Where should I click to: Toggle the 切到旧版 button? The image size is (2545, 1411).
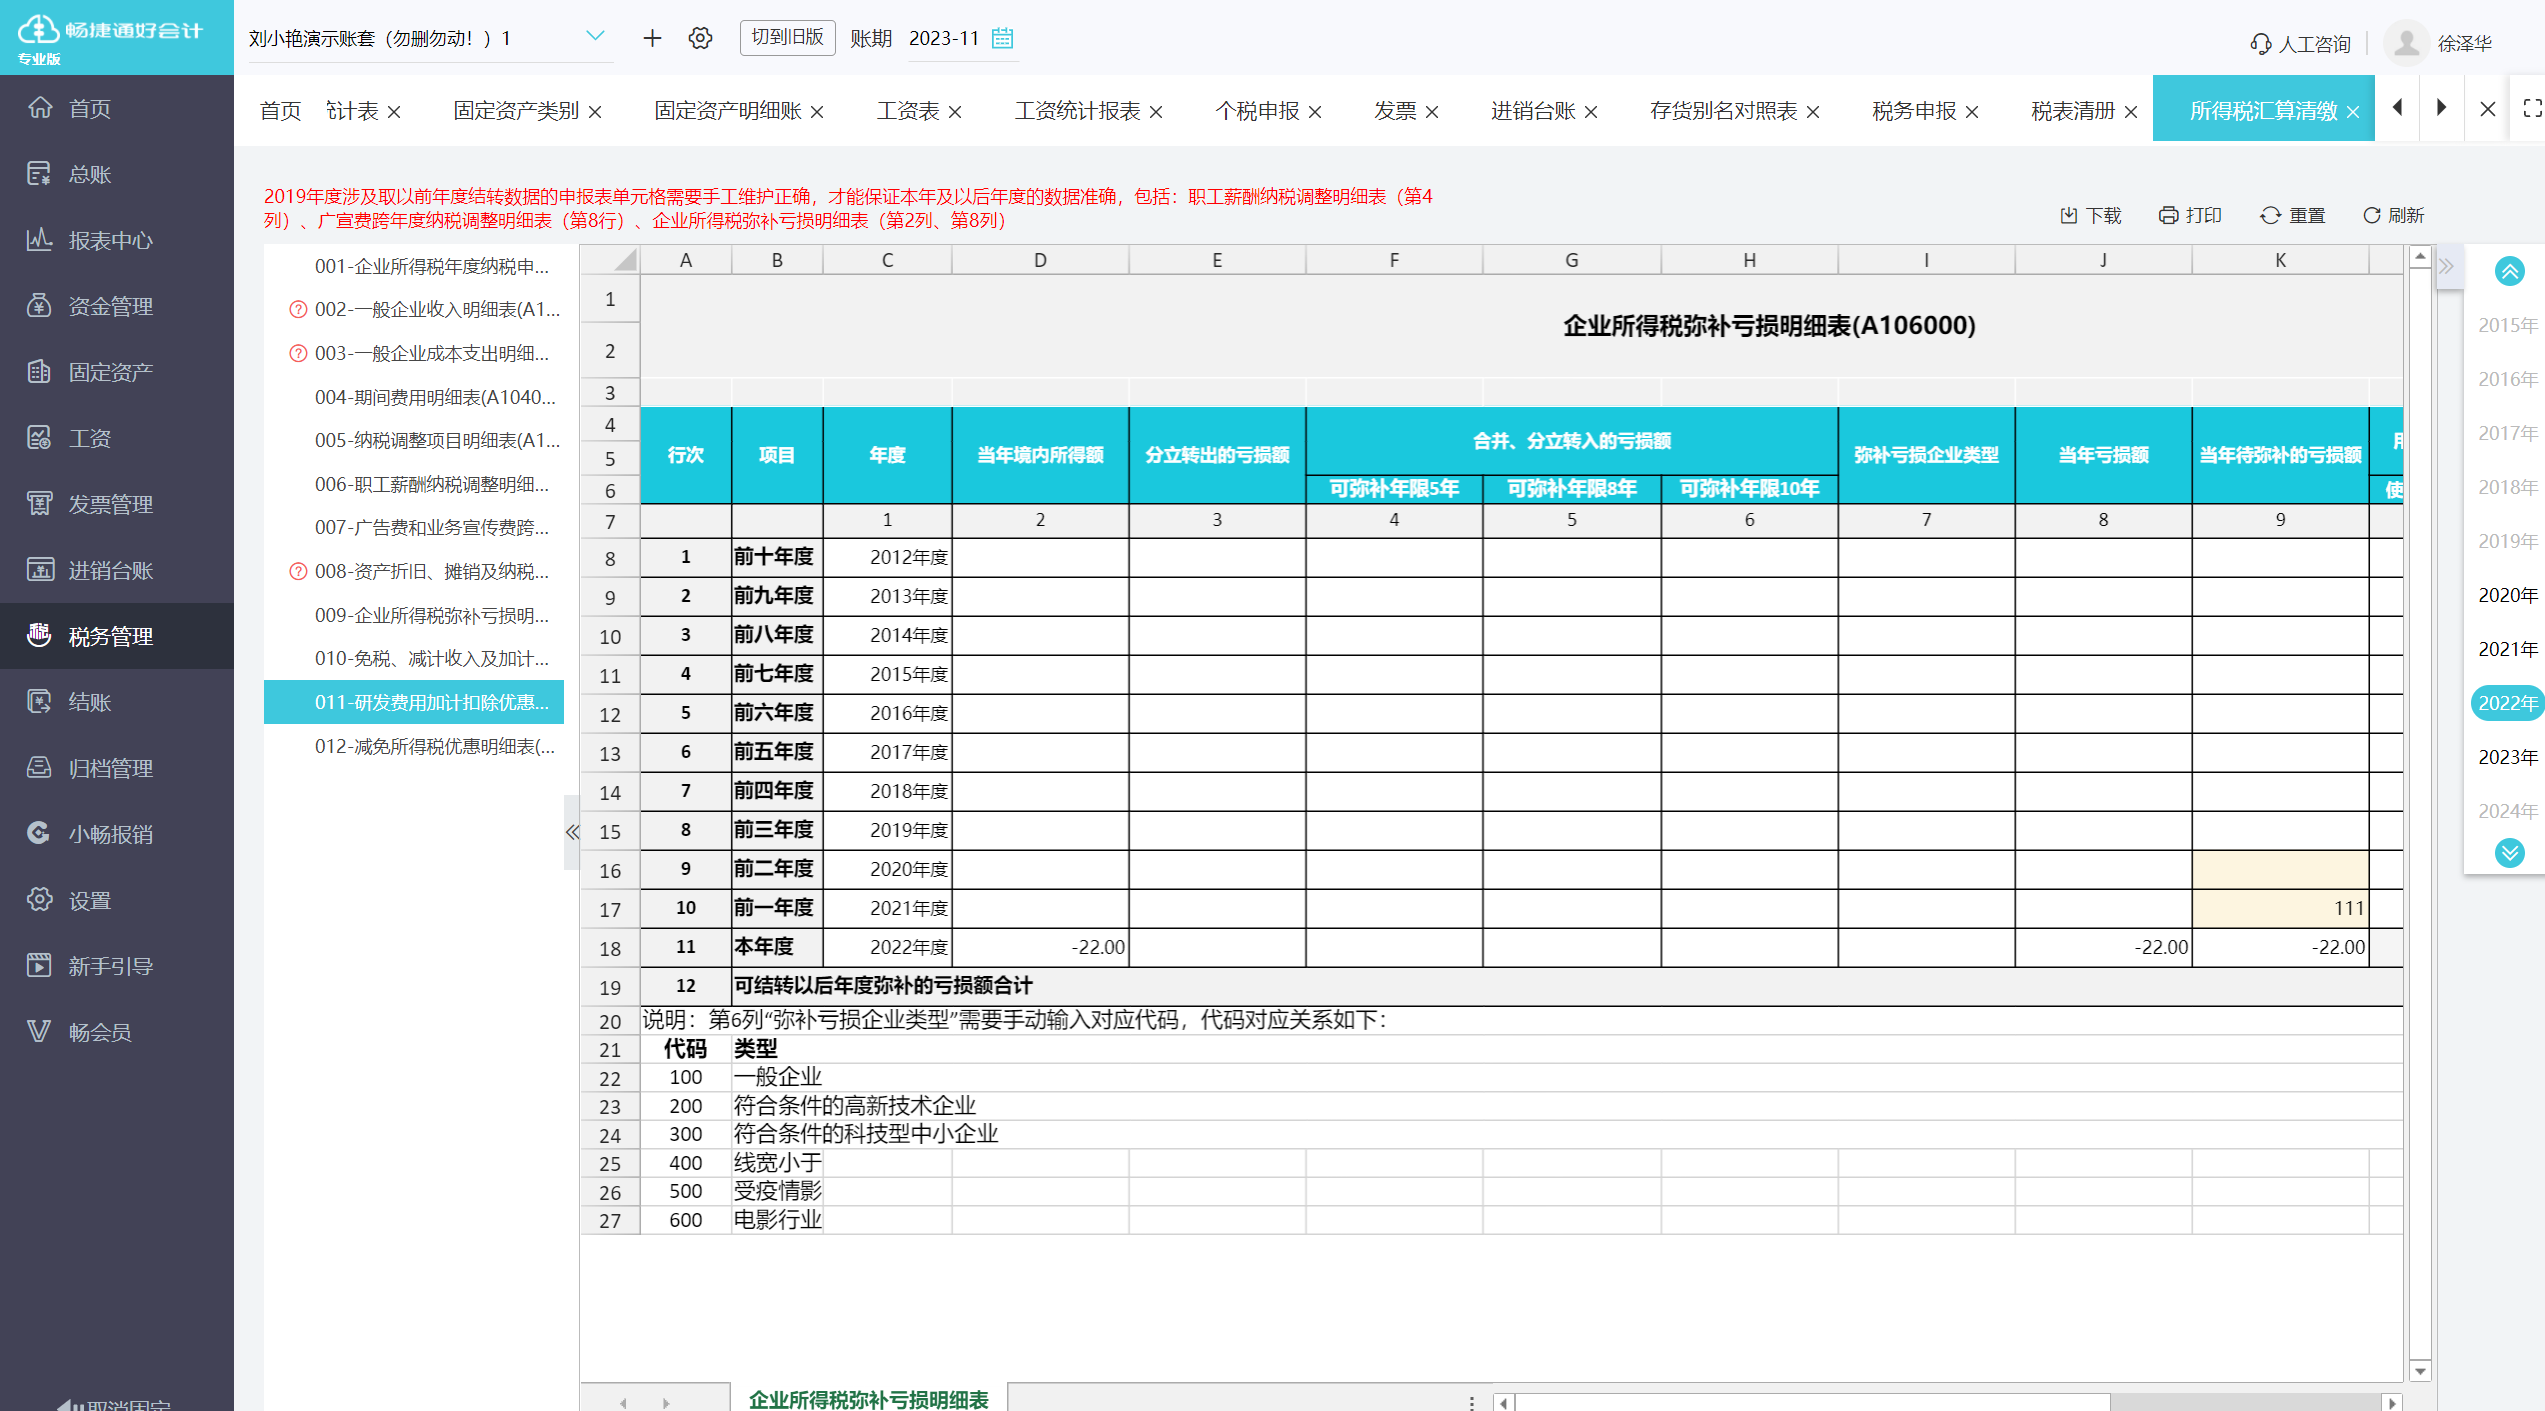click(783, 38)
